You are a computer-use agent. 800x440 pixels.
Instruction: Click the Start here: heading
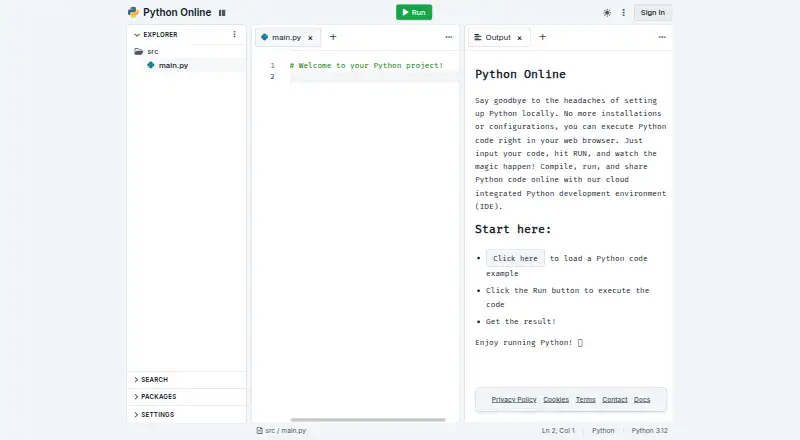(x=513, y=229)
